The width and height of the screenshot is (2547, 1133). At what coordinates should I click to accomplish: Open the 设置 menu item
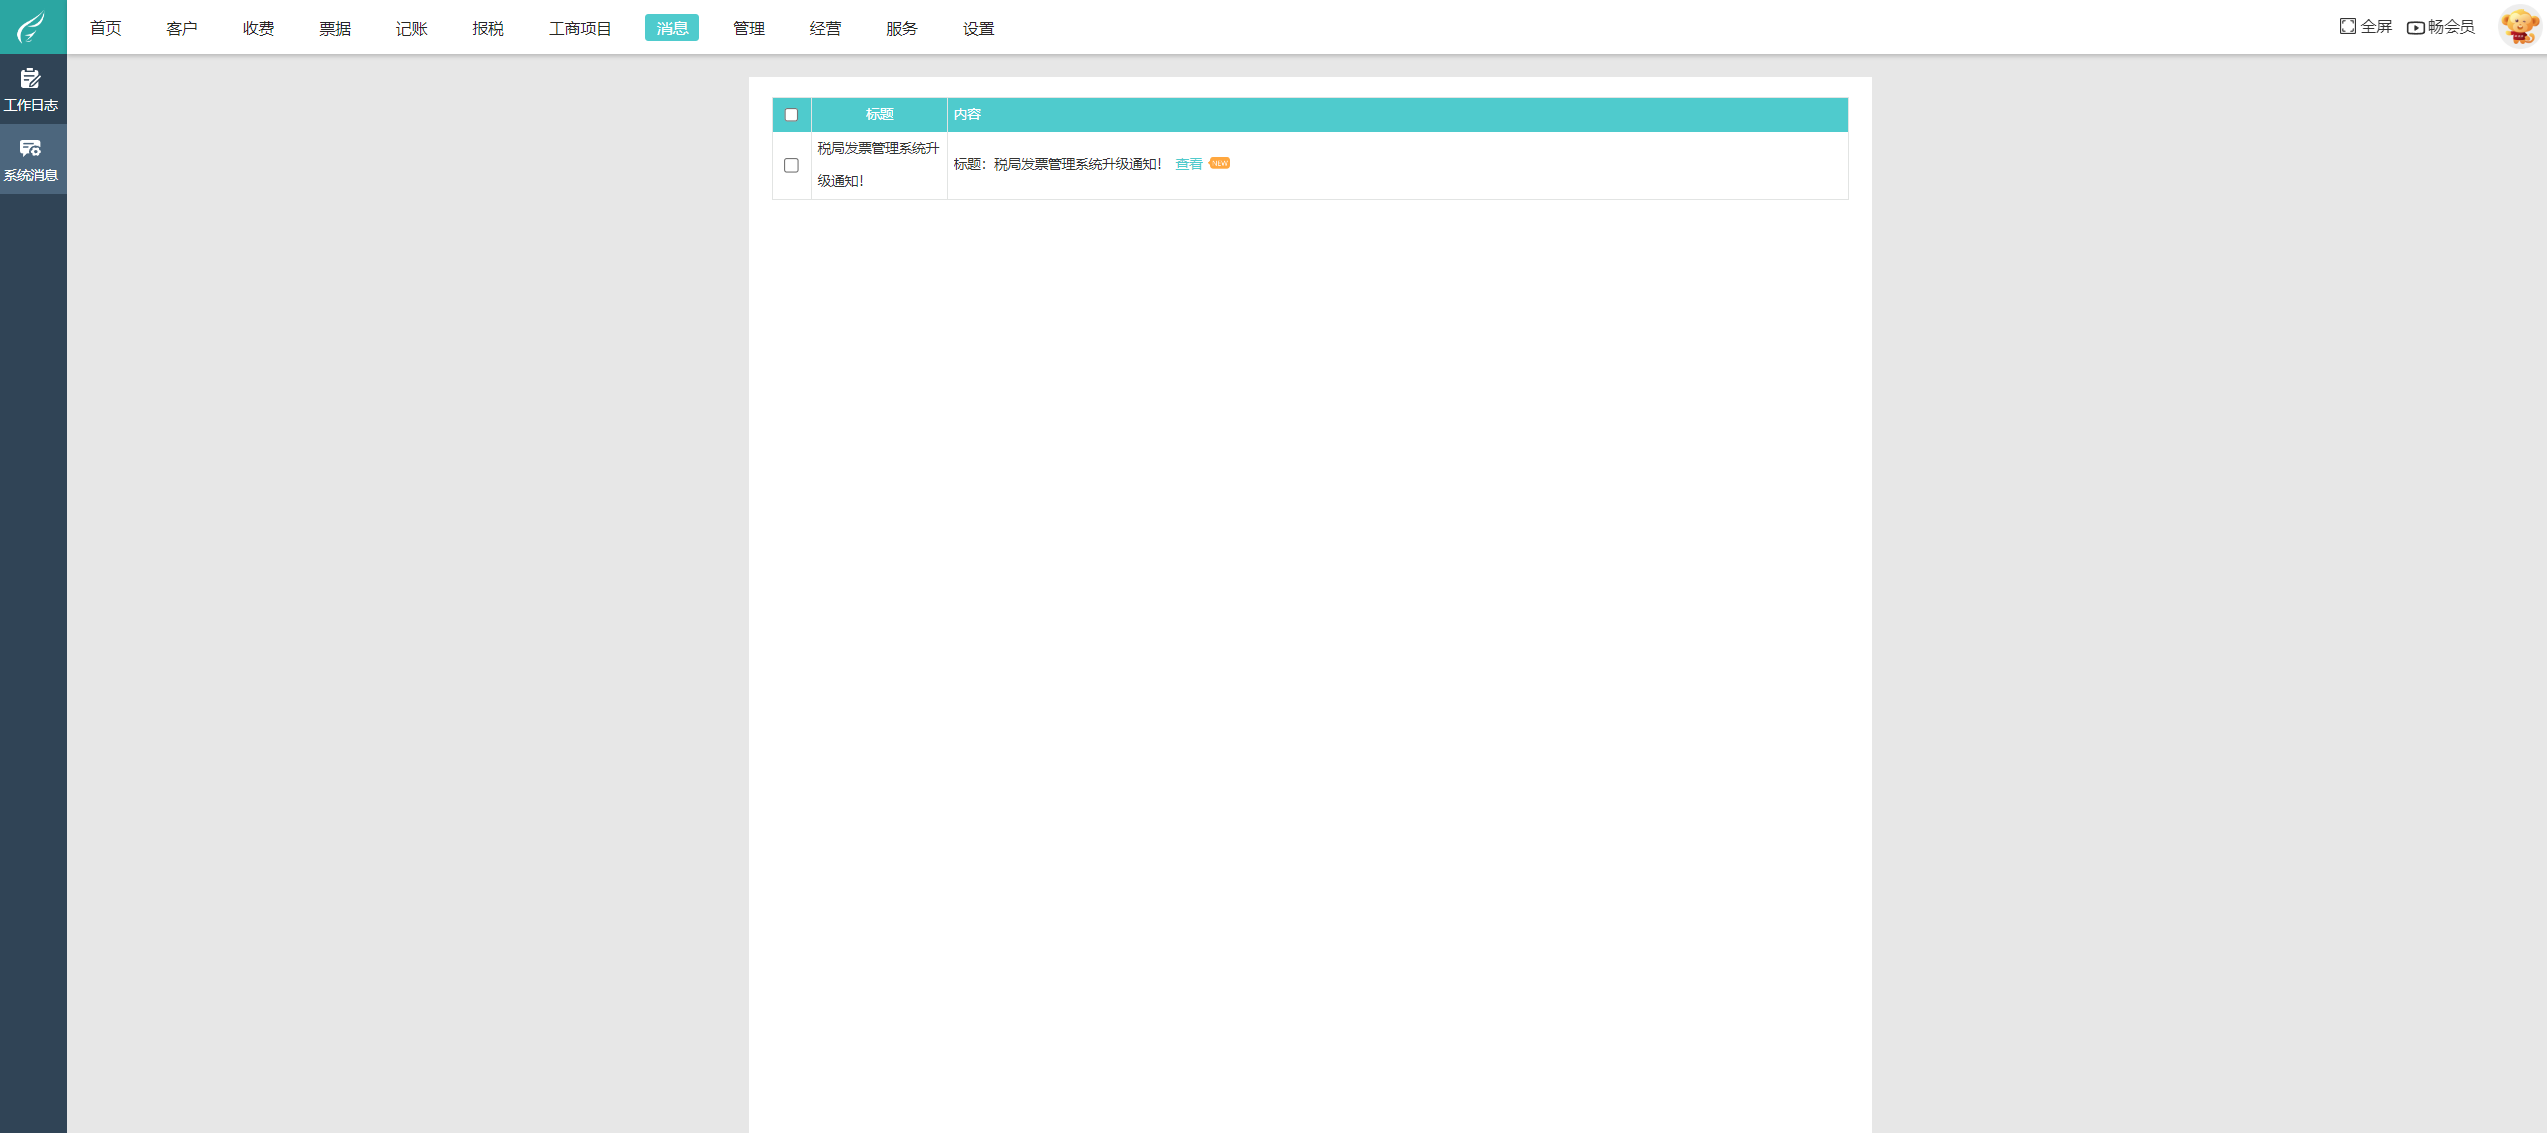(976, 28)
